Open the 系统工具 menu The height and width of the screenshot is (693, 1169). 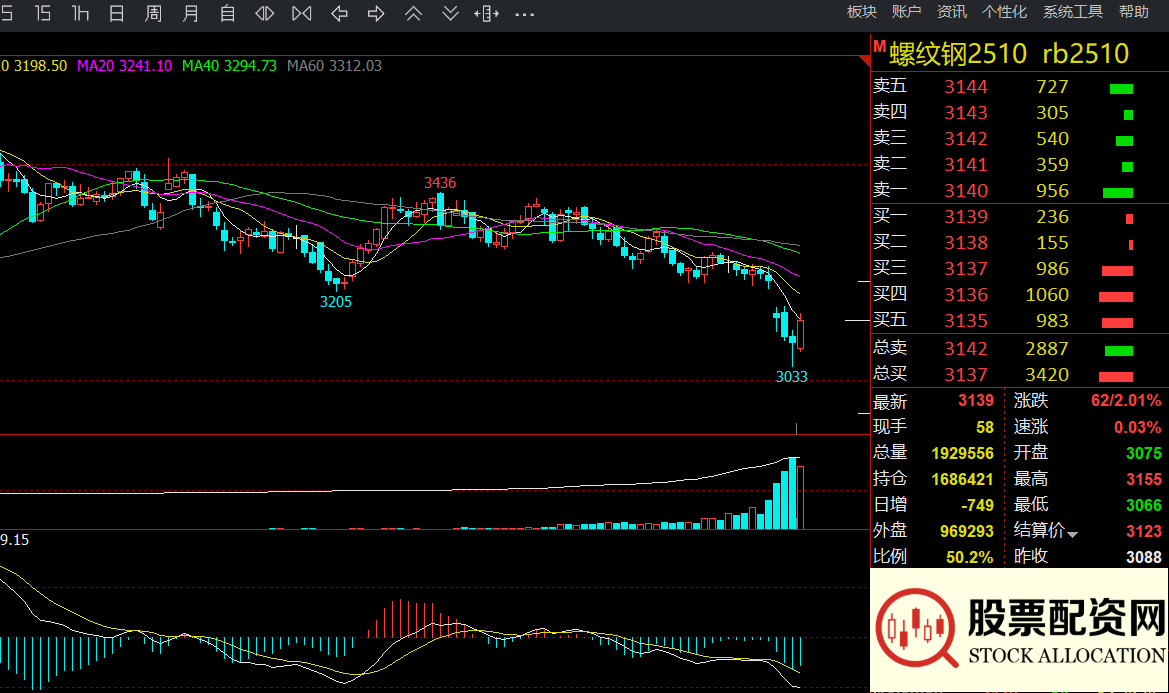1073,12
